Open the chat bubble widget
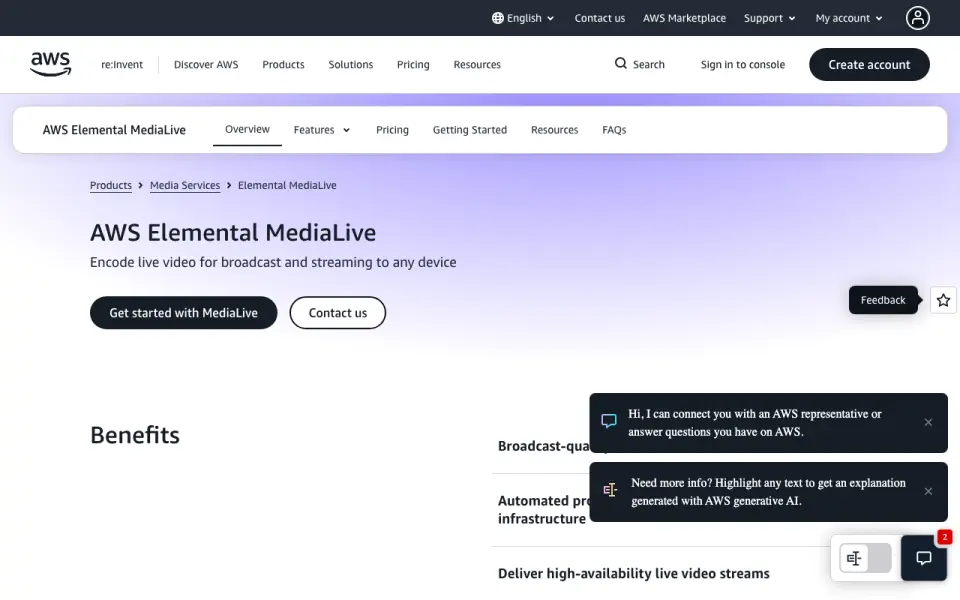 coord(923,558)
